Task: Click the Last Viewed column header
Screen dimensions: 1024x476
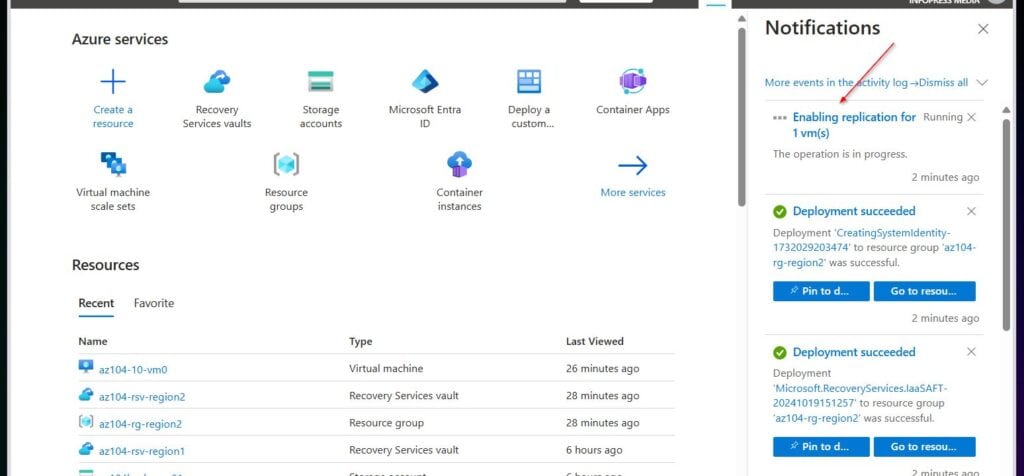Action: point(595,341)
